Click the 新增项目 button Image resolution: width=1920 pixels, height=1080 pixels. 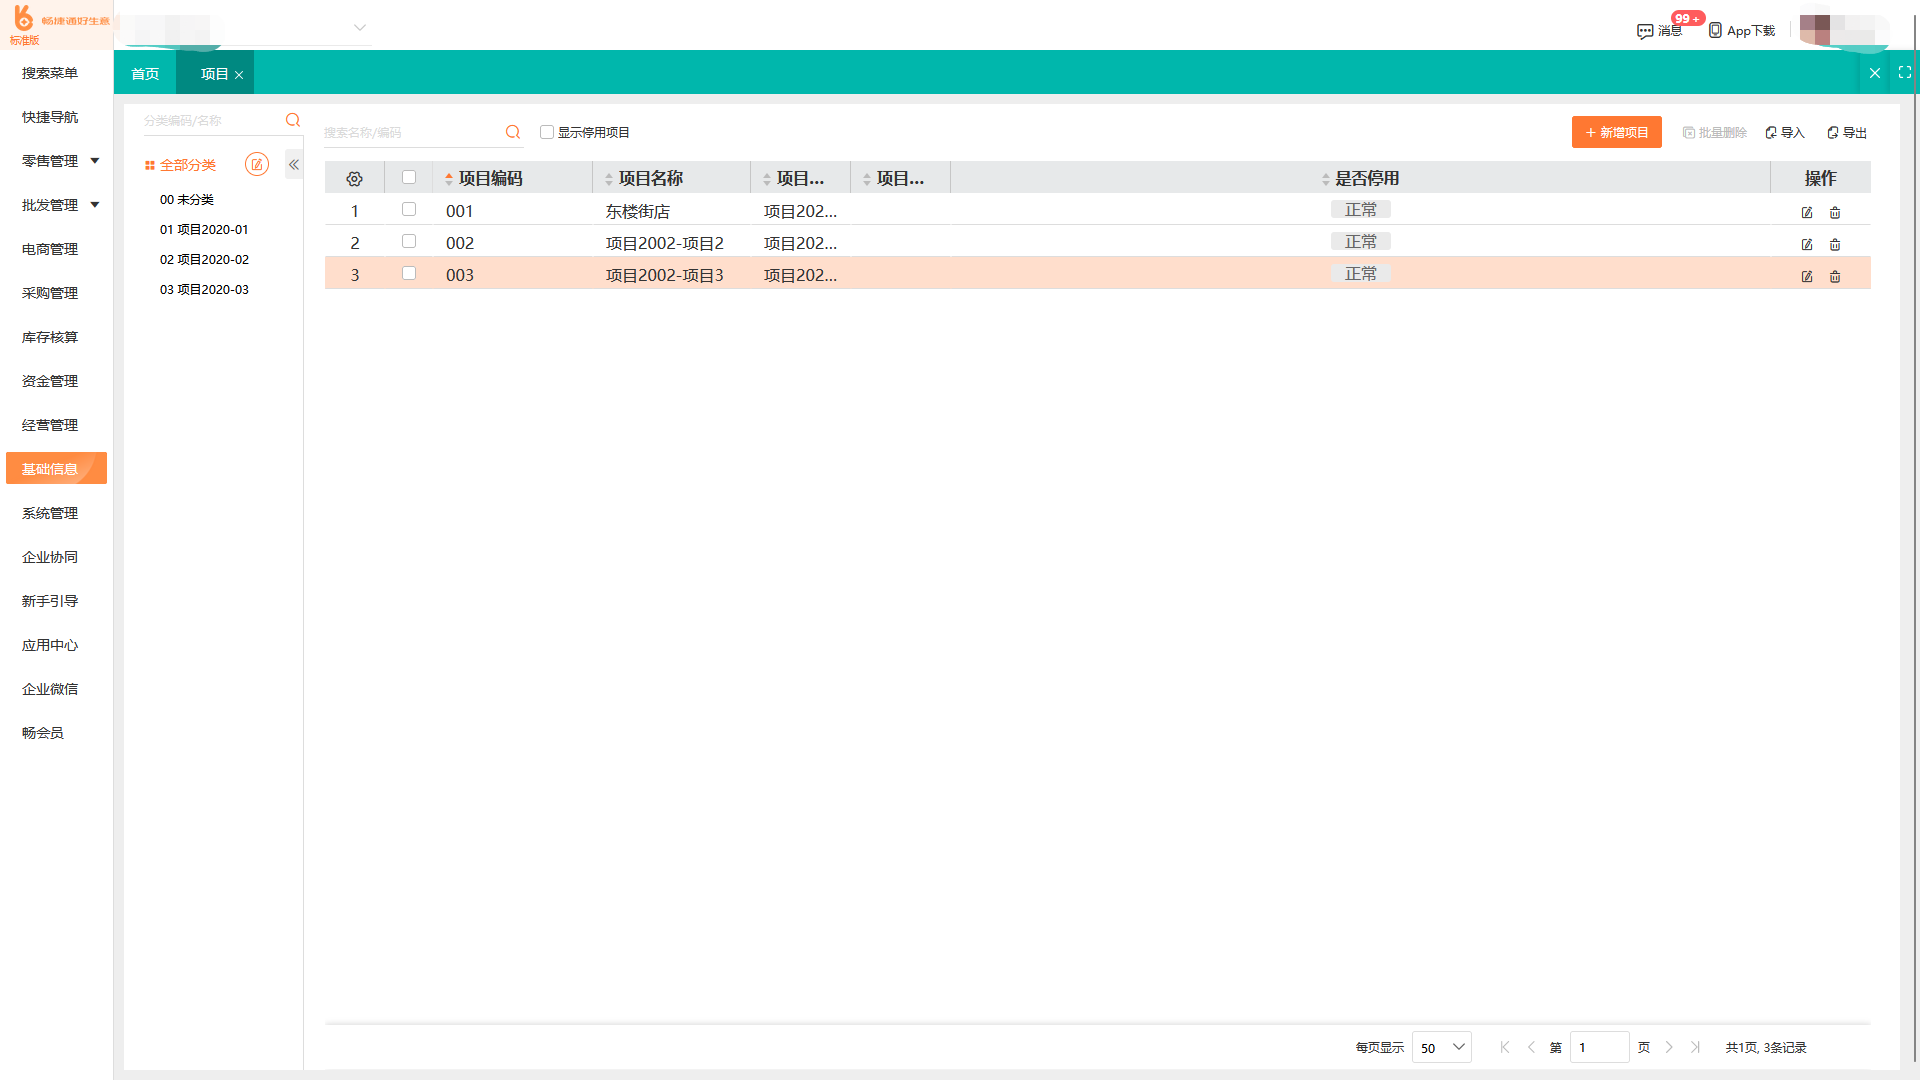click(1615, 132)
